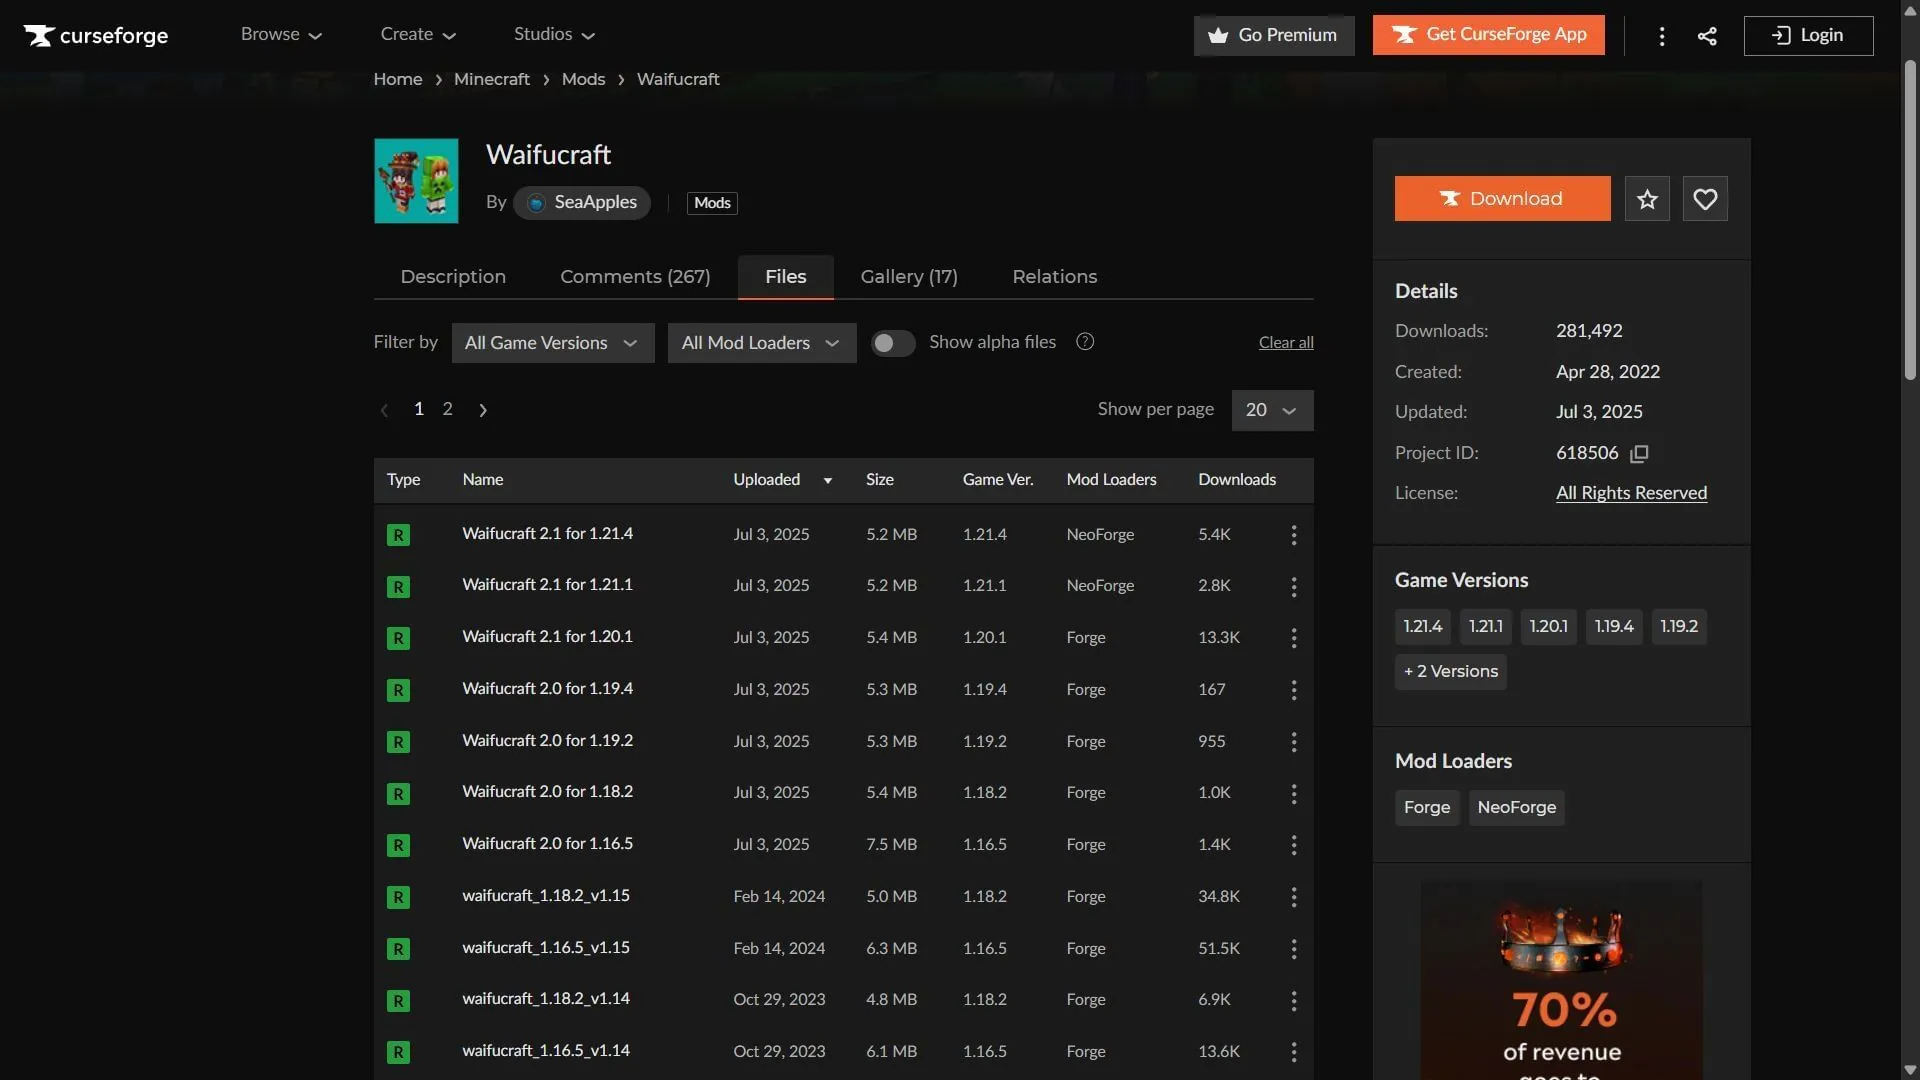Expand the Browse menu
The width and height of the screenshot is (1920, 1080).
(x=281, y=34)
